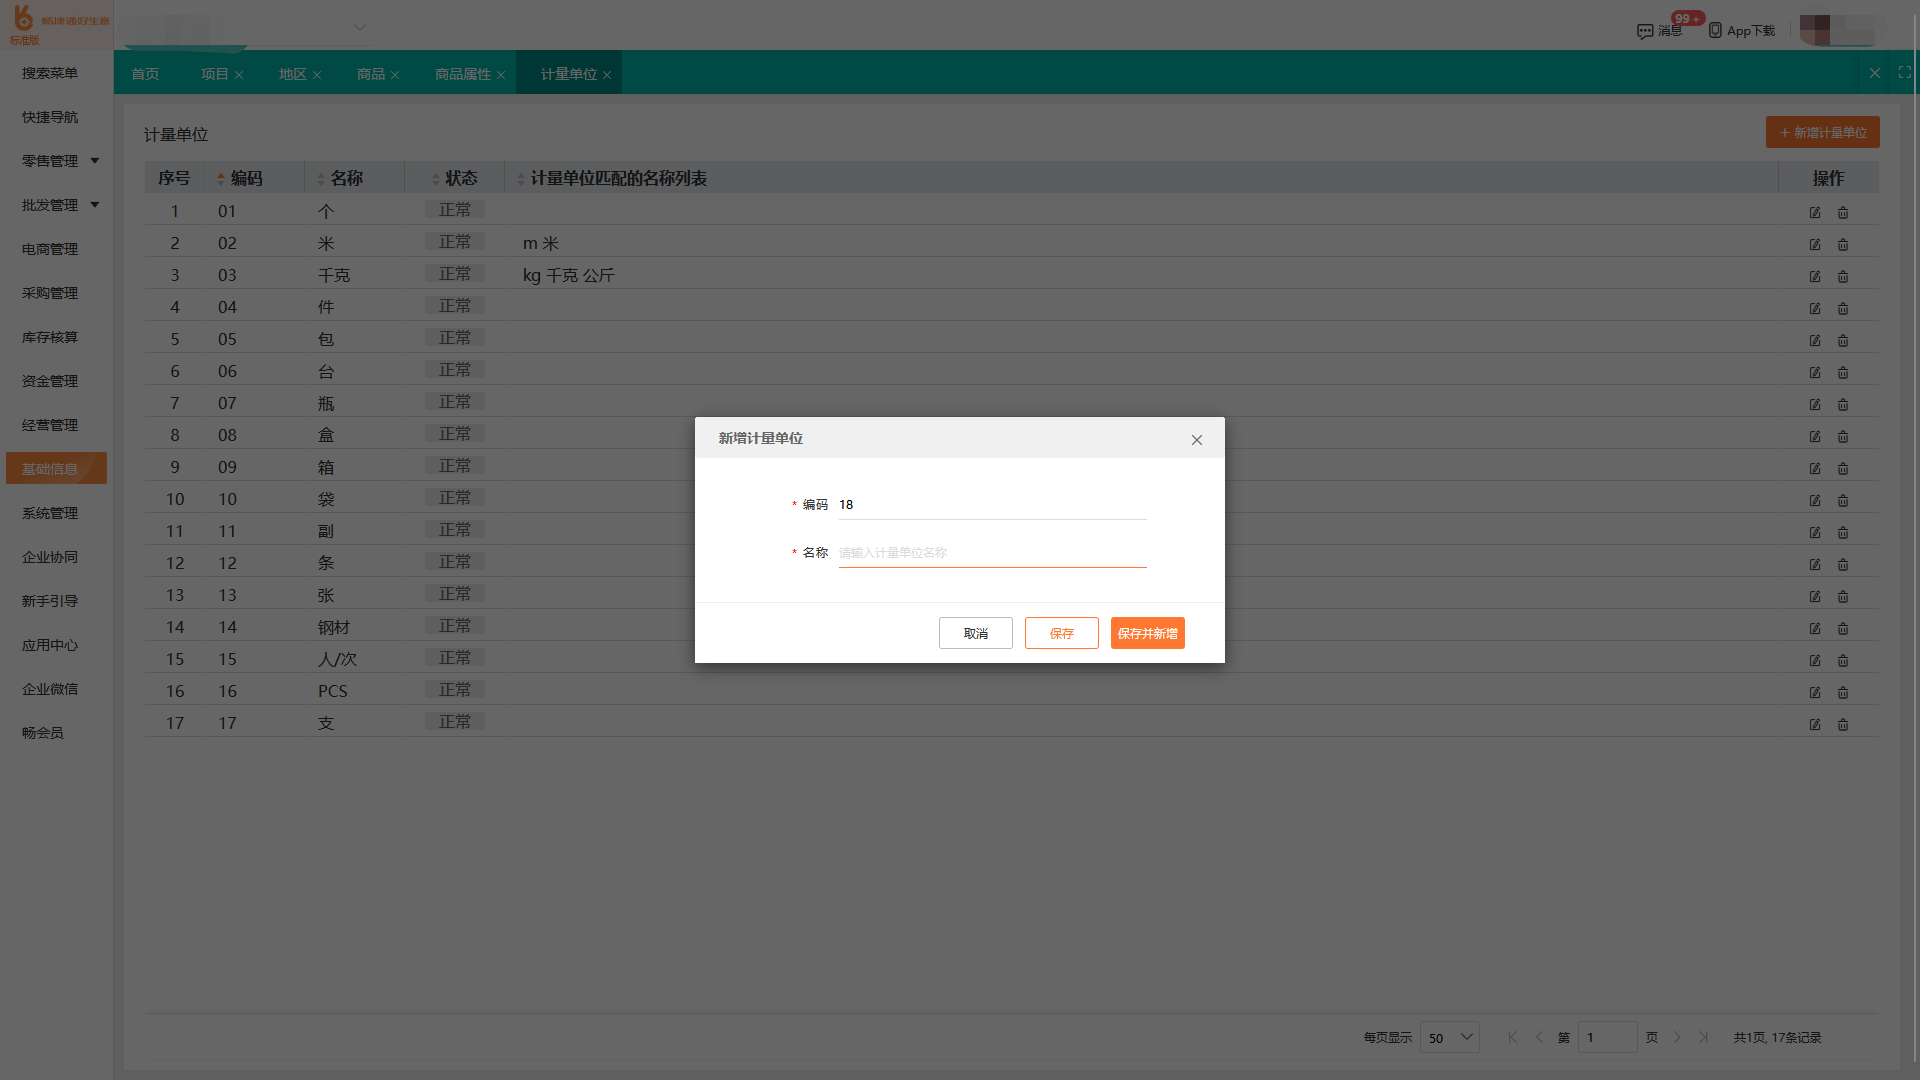This screenshot has width=1920, height=1080.
Task: Click the edit icon for row 17
Action: 1815,724
